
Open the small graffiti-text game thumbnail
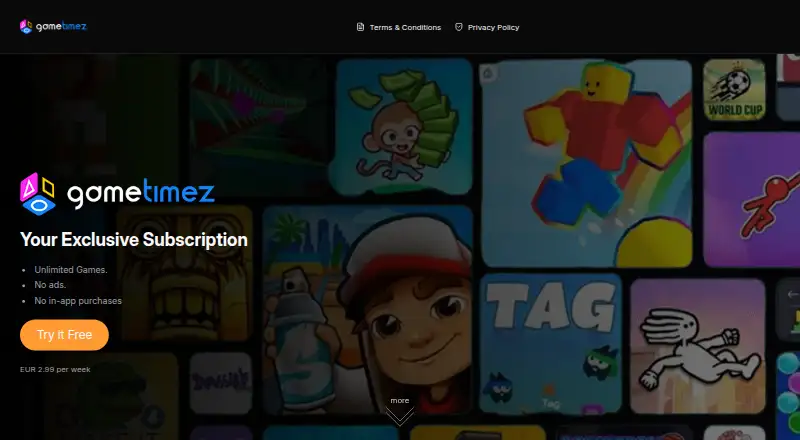pyautogui.click(x=221, y=383)
